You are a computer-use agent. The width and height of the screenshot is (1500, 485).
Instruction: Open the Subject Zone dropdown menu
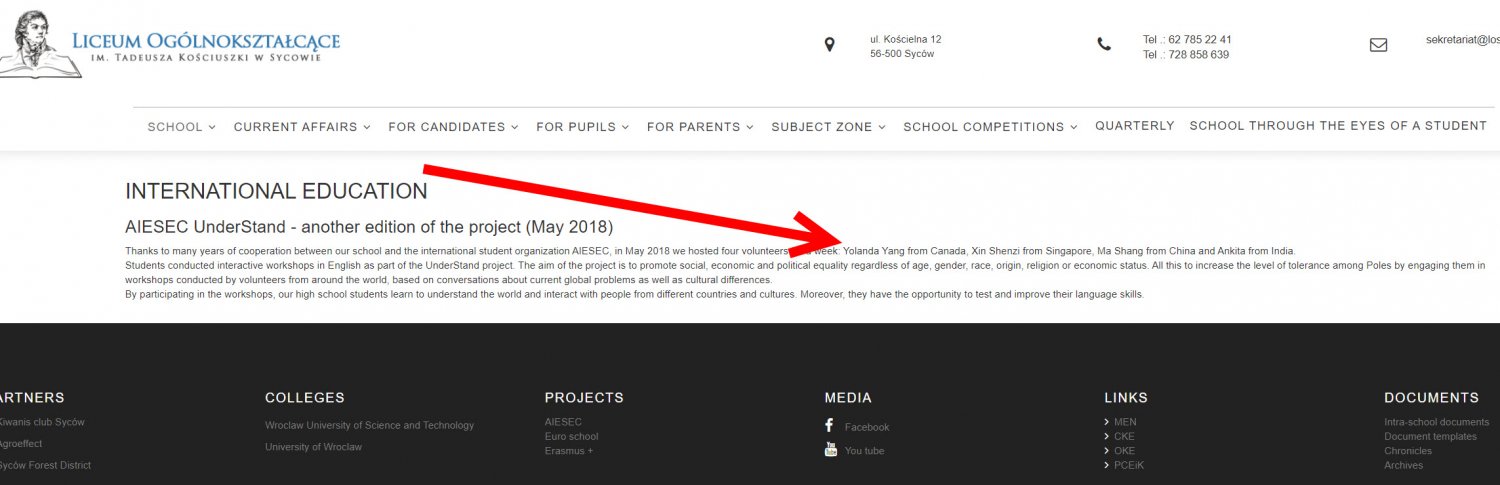(828, 127)
